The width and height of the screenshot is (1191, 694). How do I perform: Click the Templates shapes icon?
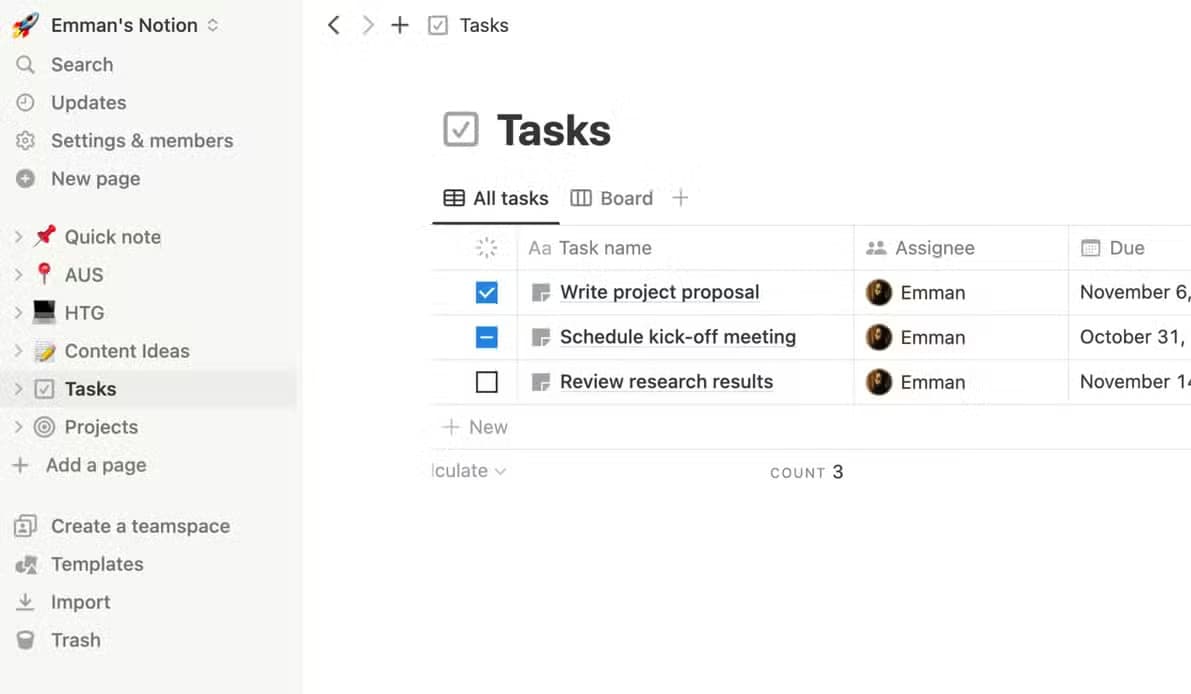[26, 564]
